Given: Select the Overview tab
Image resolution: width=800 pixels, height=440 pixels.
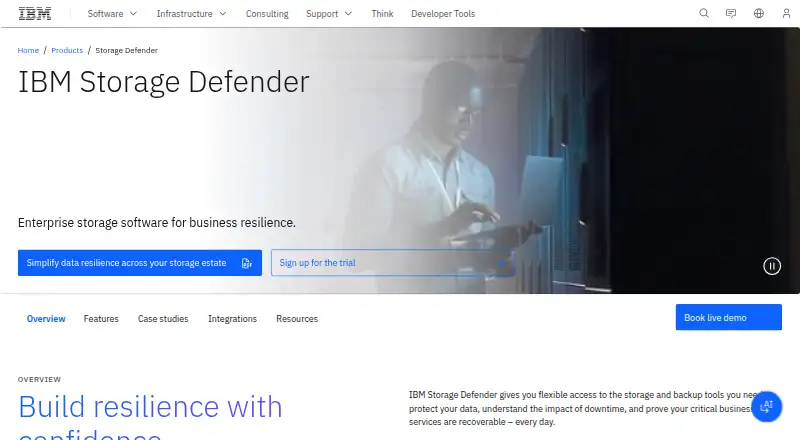Looking at the screenshot, I should (x=46, y=319).
